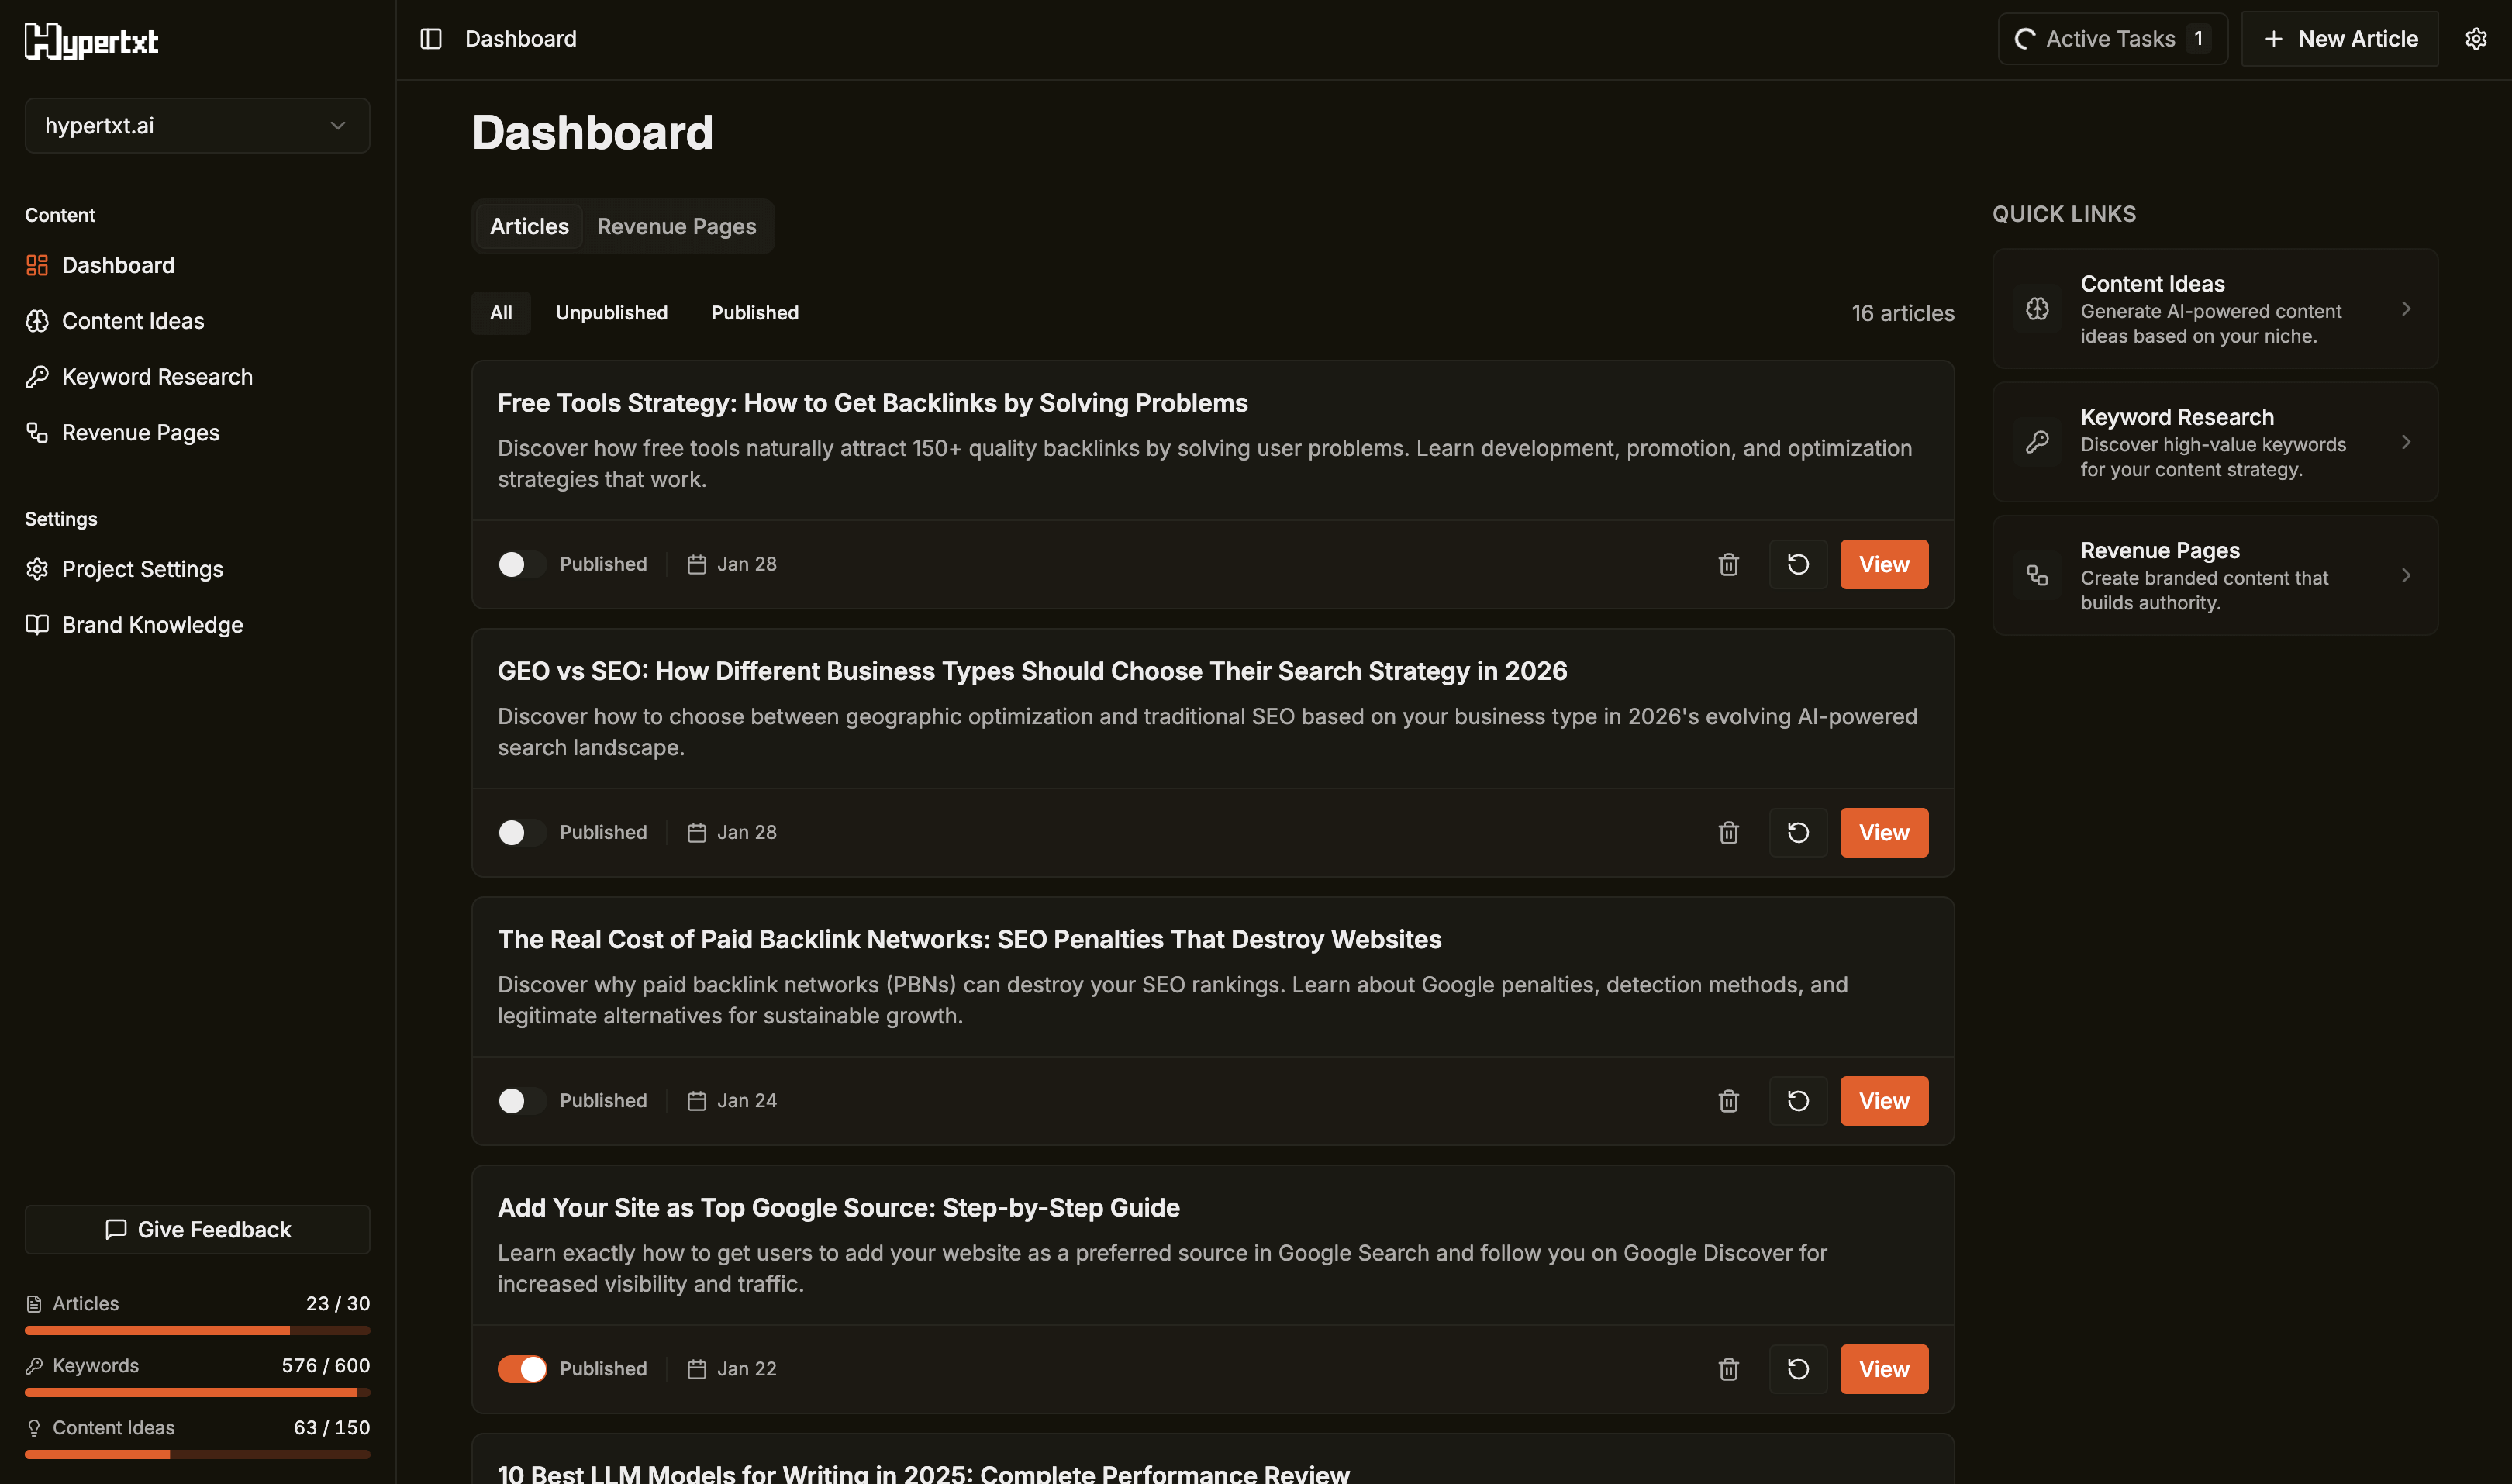Image resolution: width=2512 pixels, height=1484 pixels.
Task: Unpublish the Add Your Site article toggle
Action: point(522,1368)
